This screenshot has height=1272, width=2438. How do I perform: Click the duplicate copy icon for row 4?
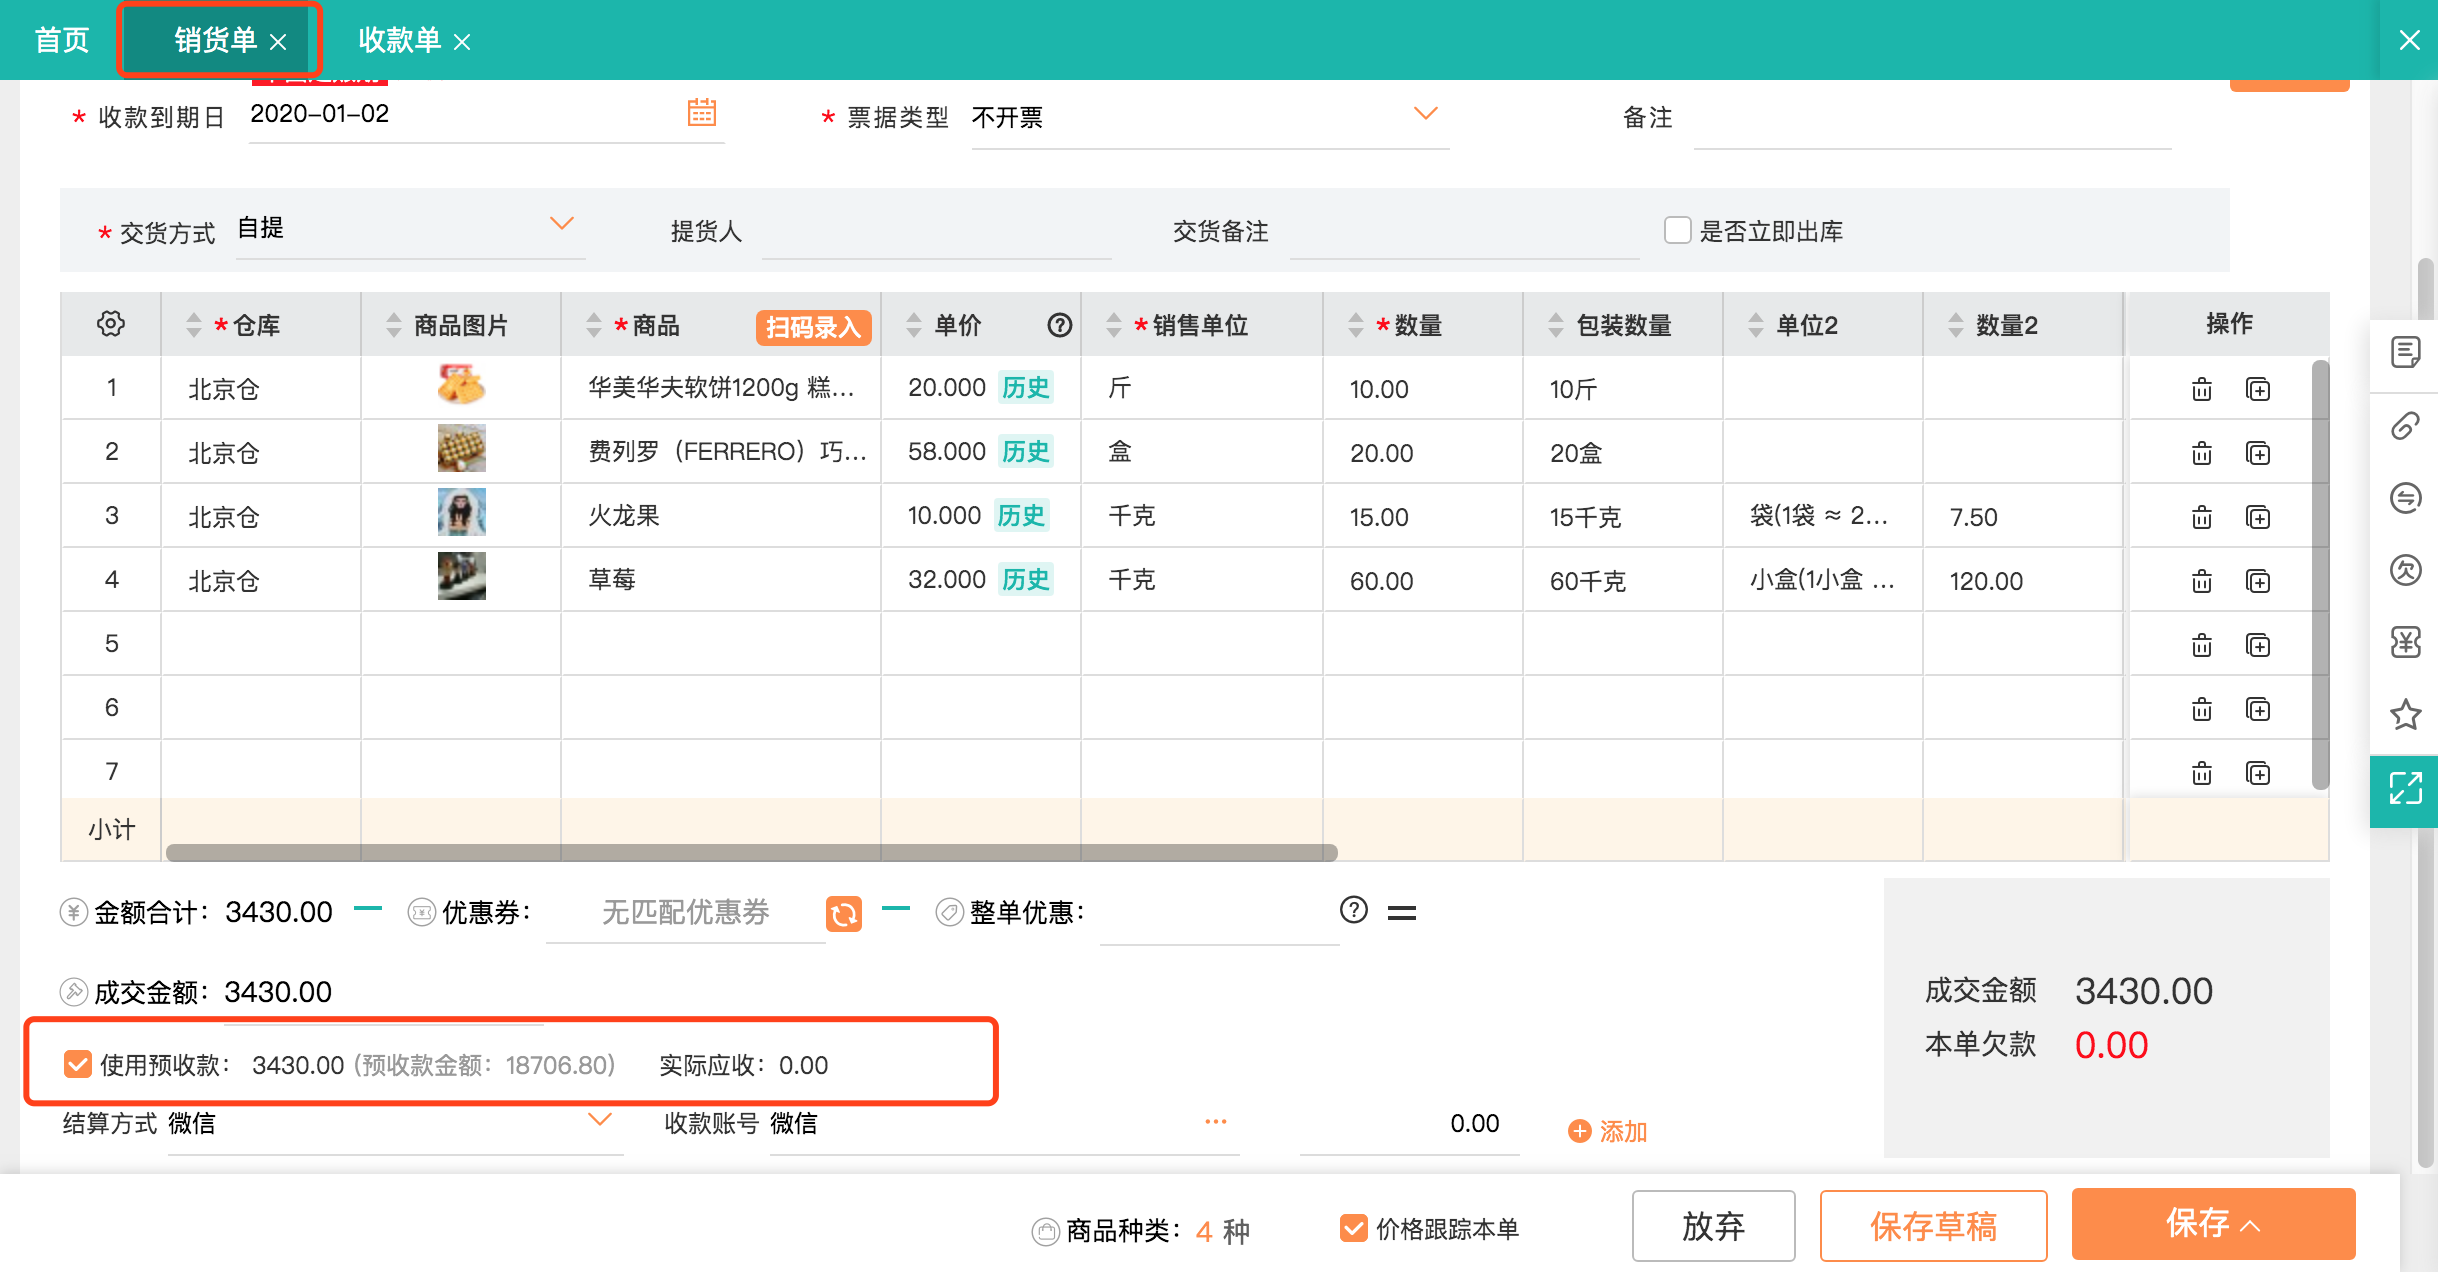point(2257,580)
